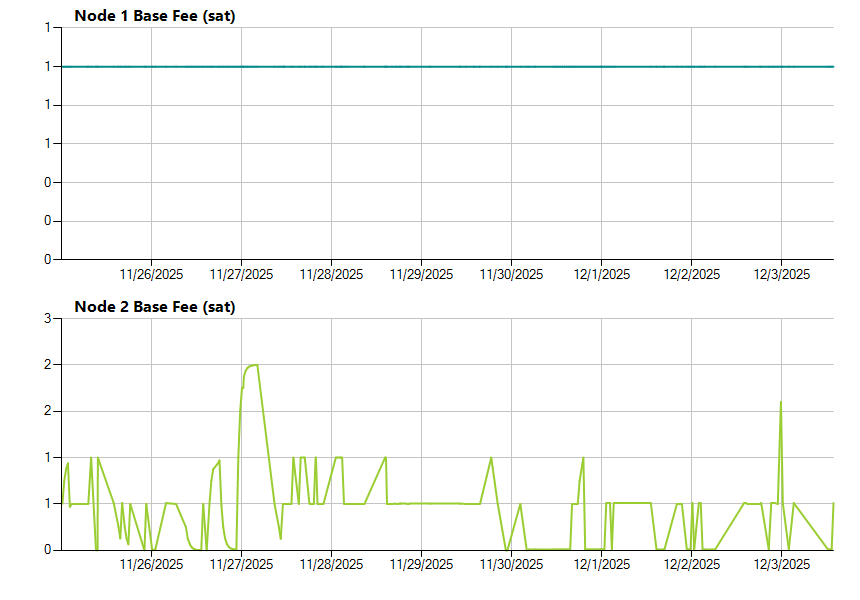
Task: Click the flat teal Node 1 line
Action: click(450, 67)
